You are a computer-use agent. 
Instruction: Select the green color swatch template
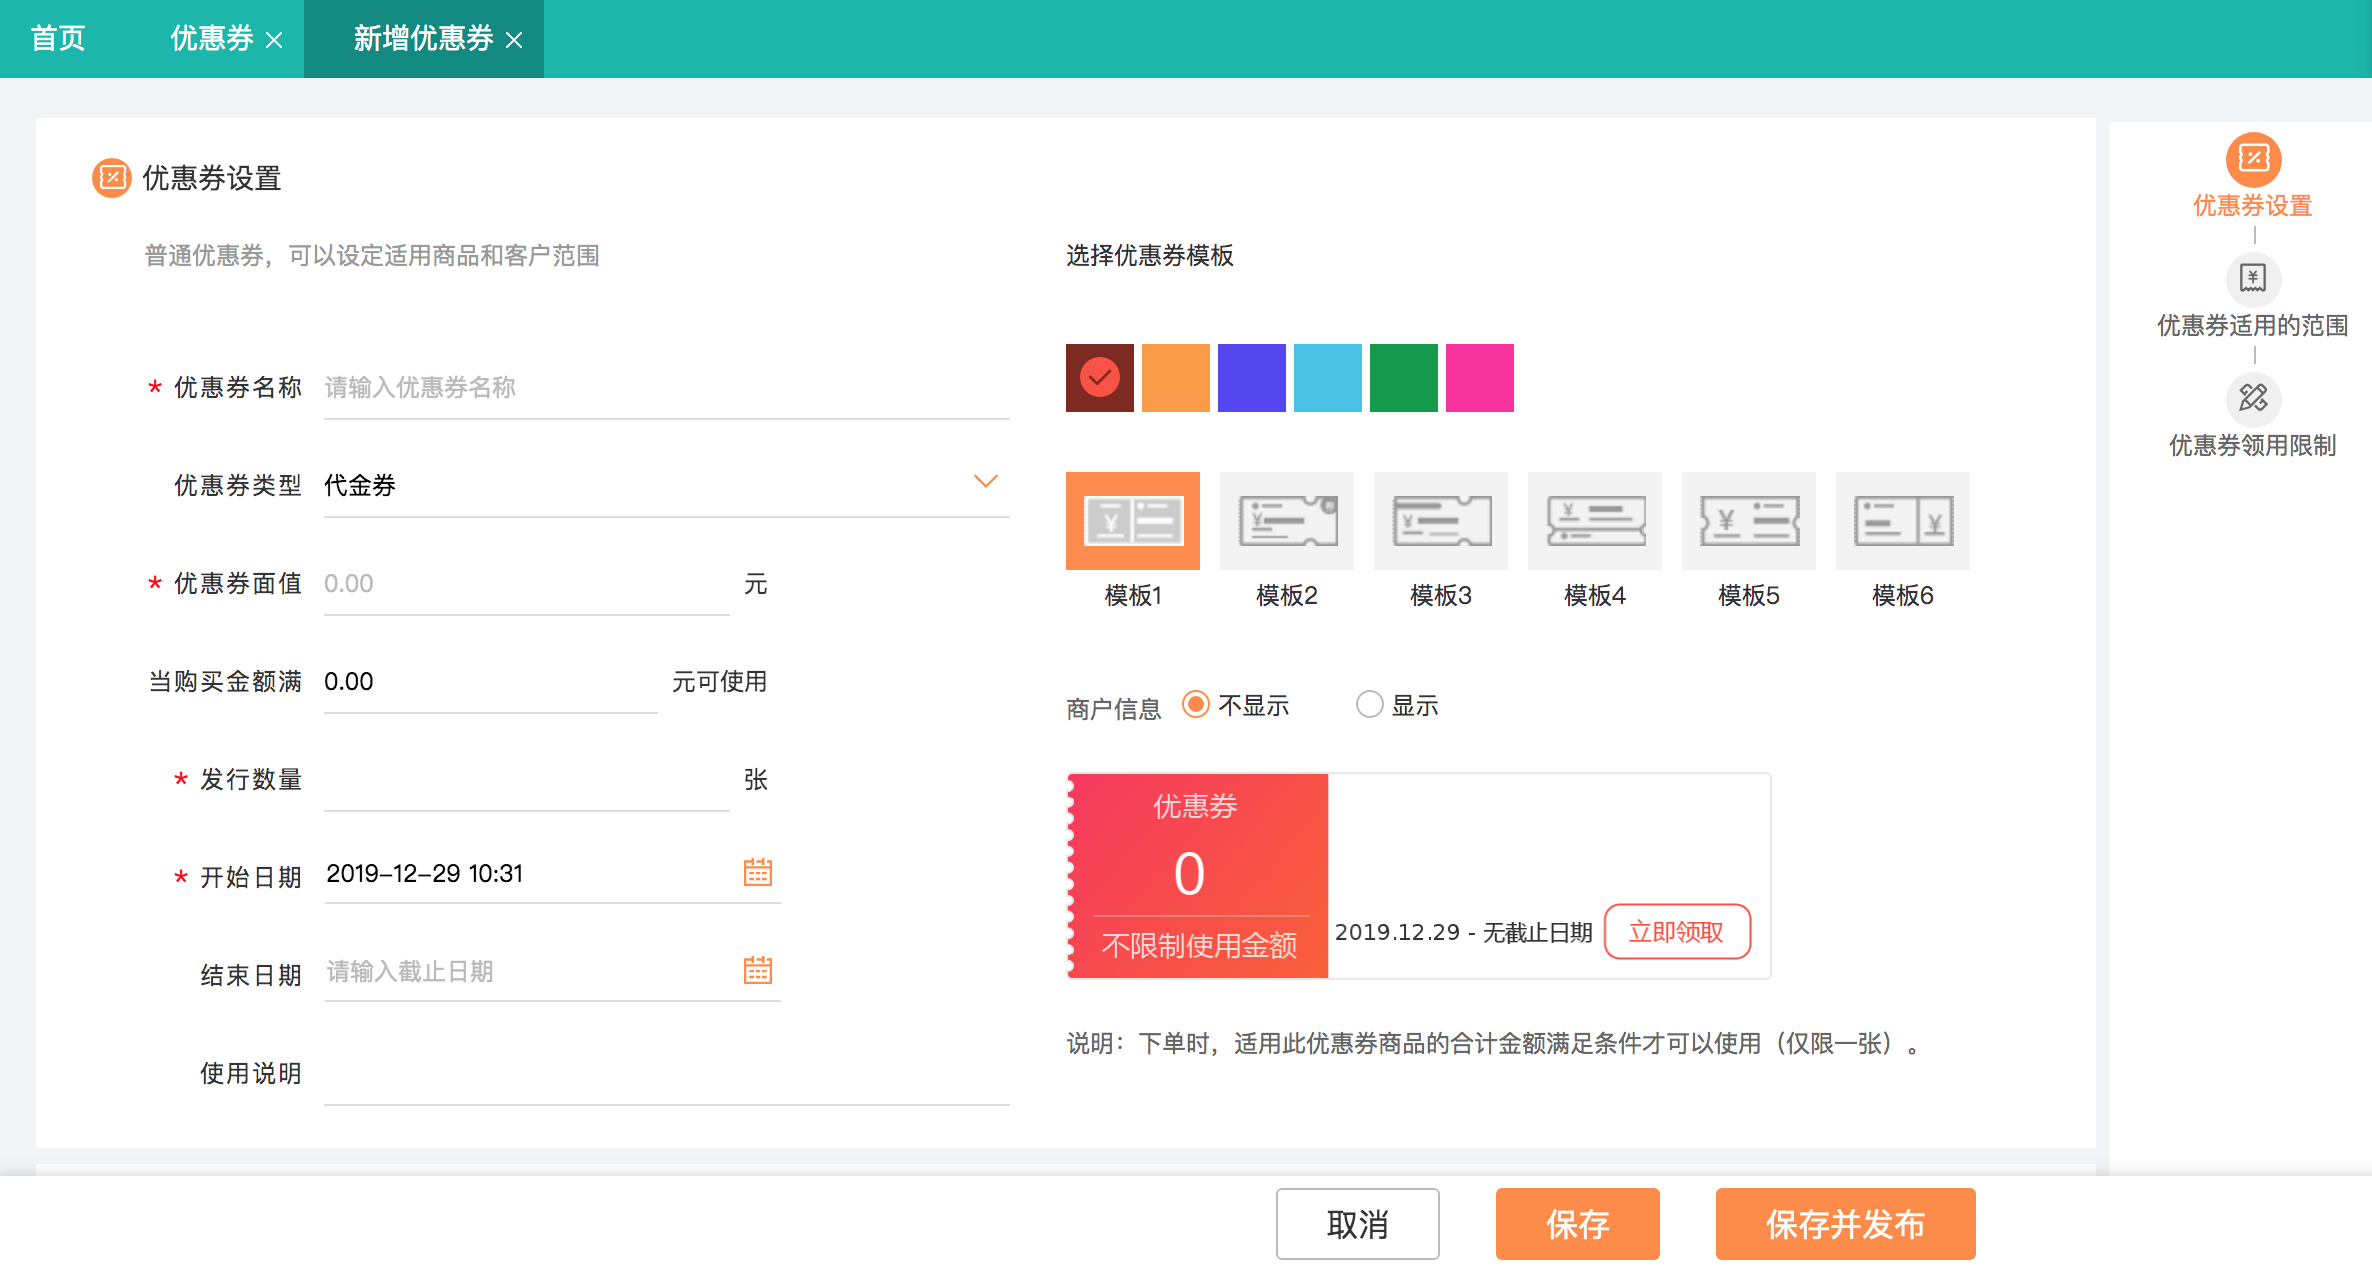(x=1404, y=377)
